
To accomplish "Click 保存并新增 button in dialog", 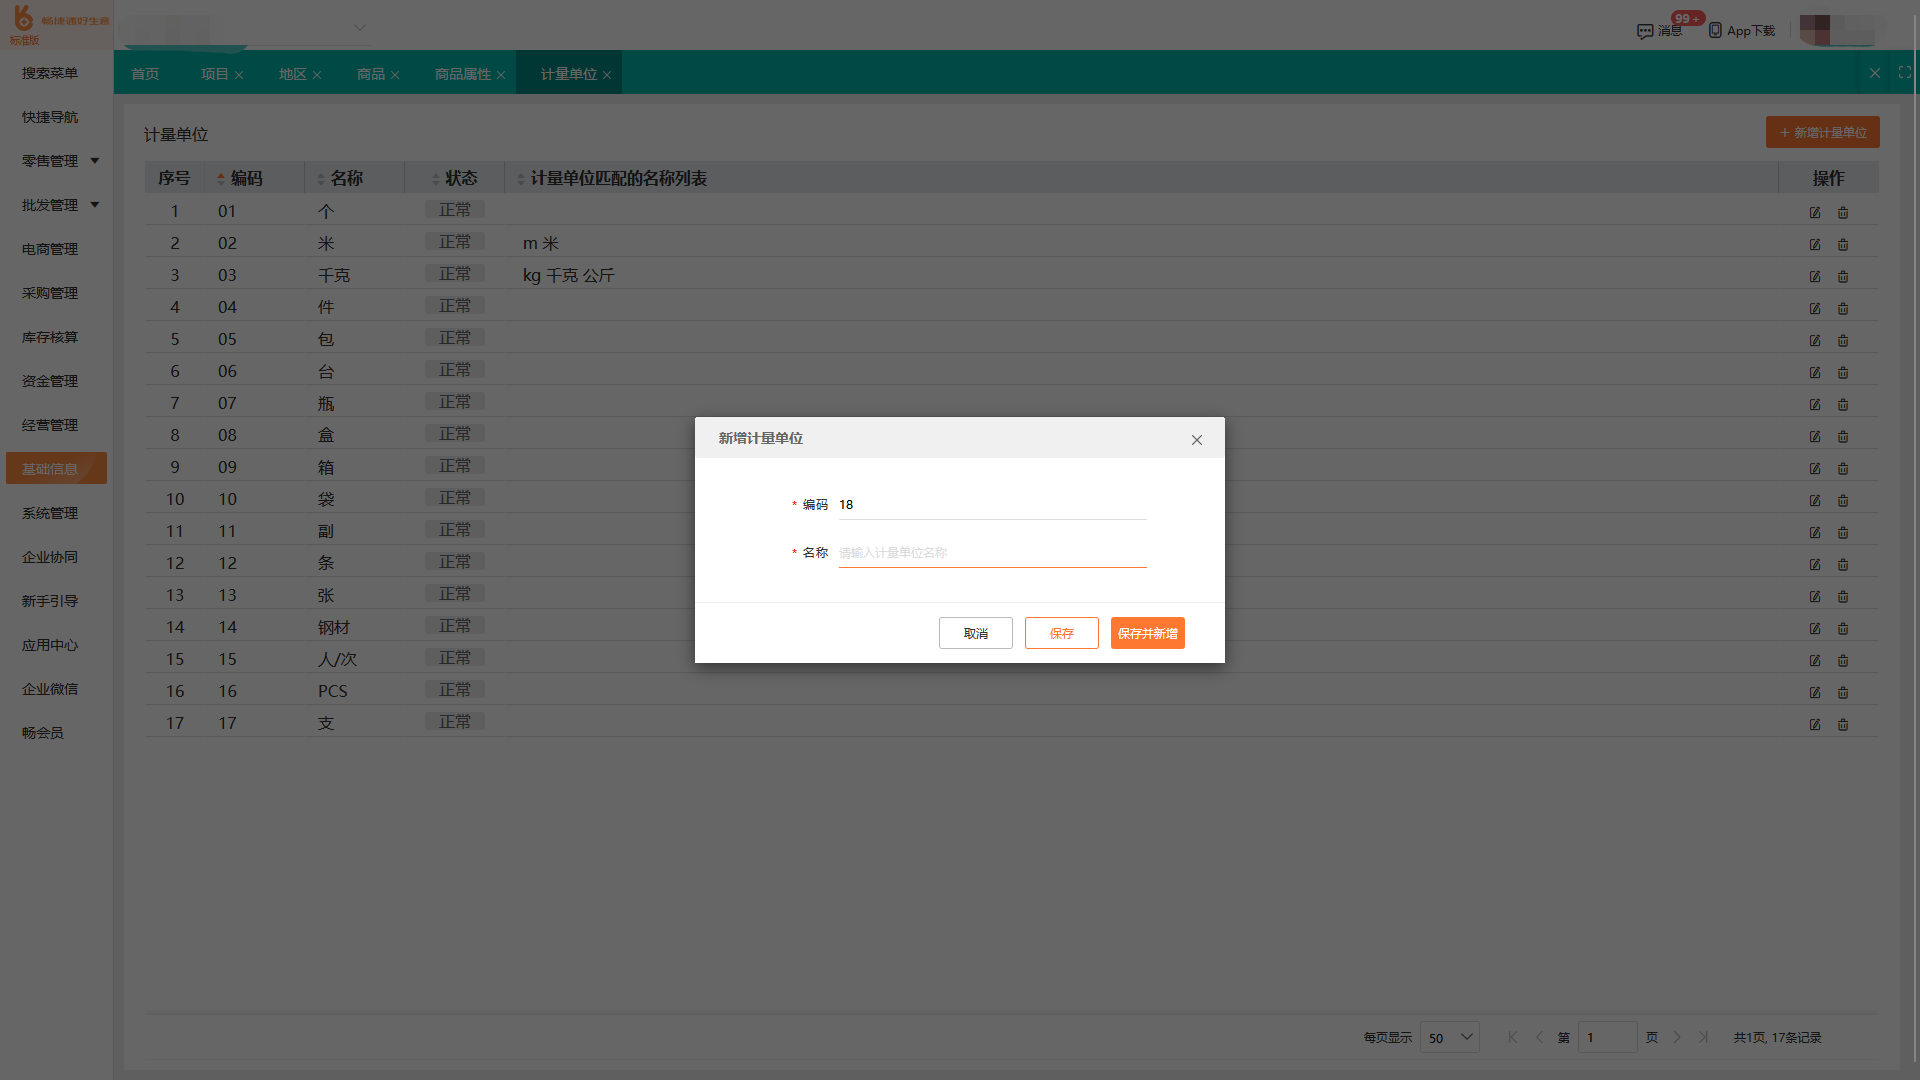I will click(x=1147, y=632).
